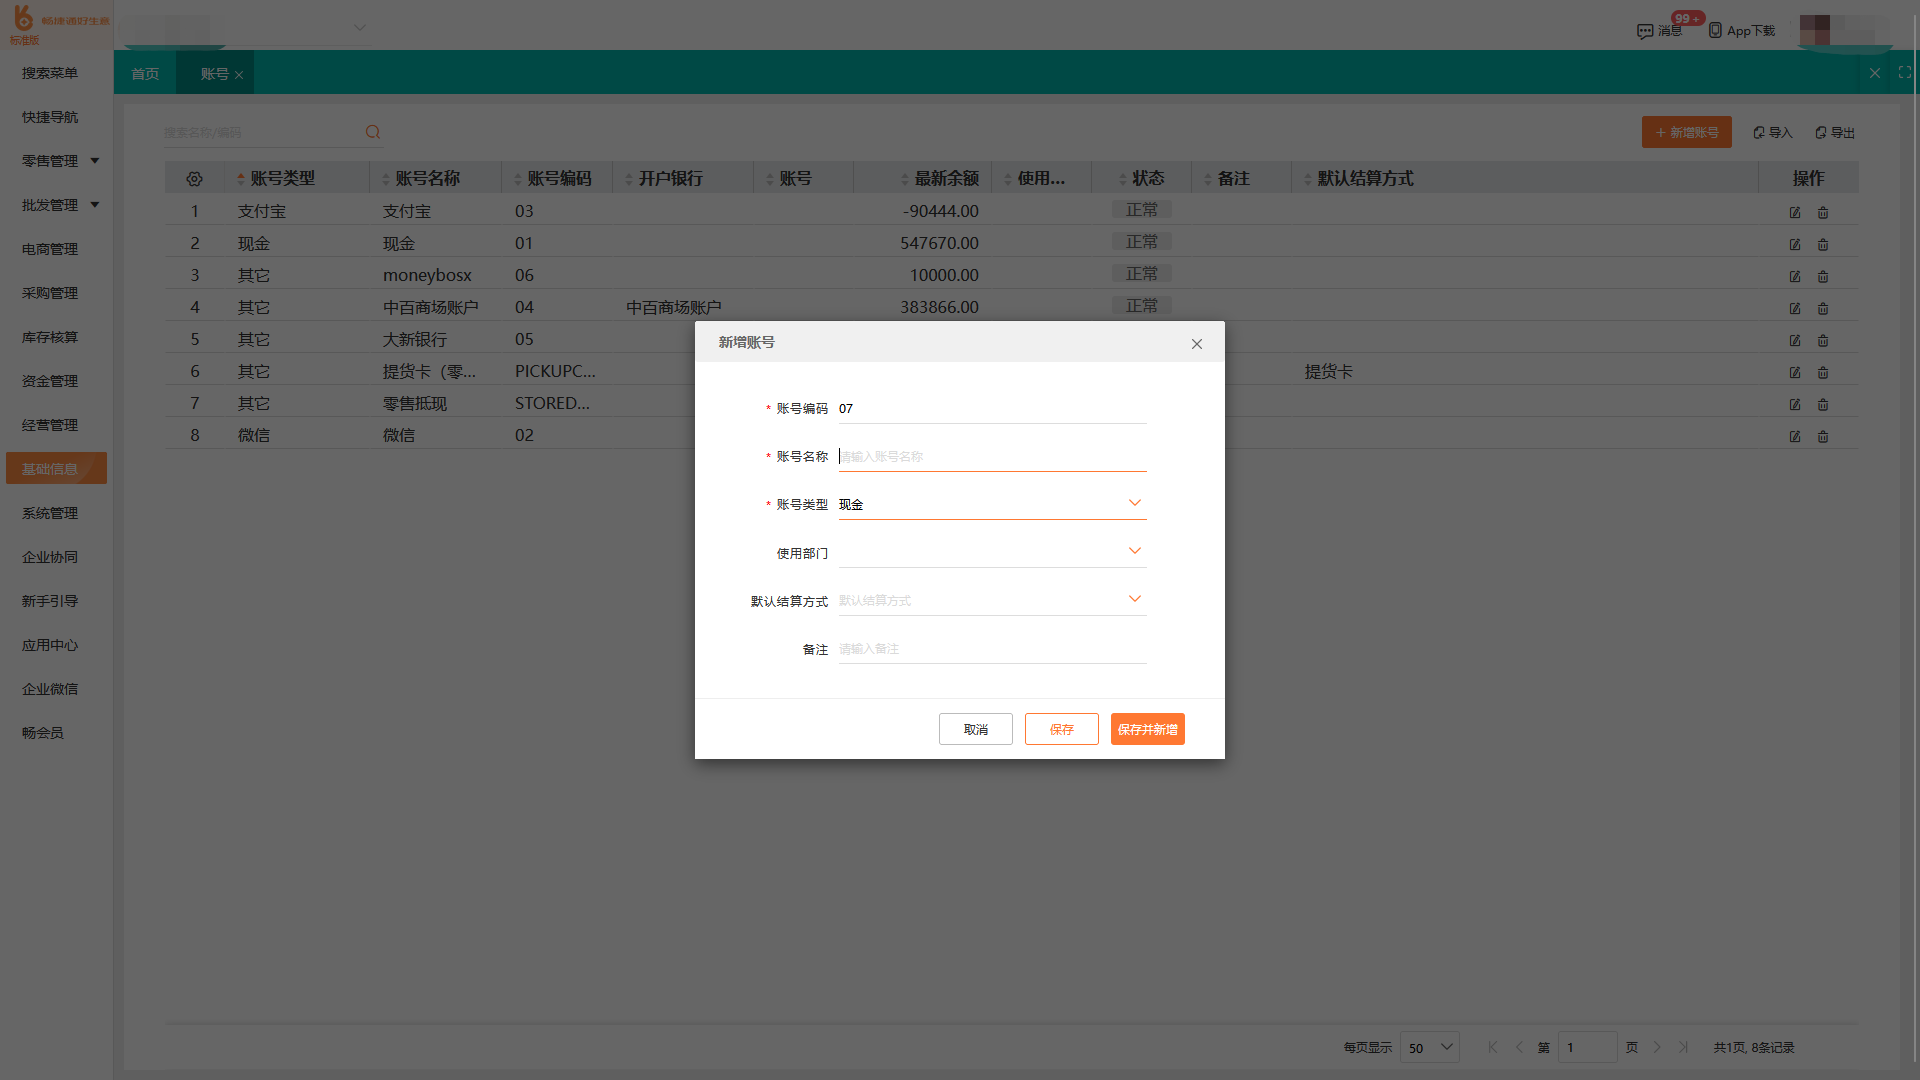This screenshot has width=1920, height=1080.
Task: Click the delete icon for 现金 account
Action: (x=1824, y=244)
